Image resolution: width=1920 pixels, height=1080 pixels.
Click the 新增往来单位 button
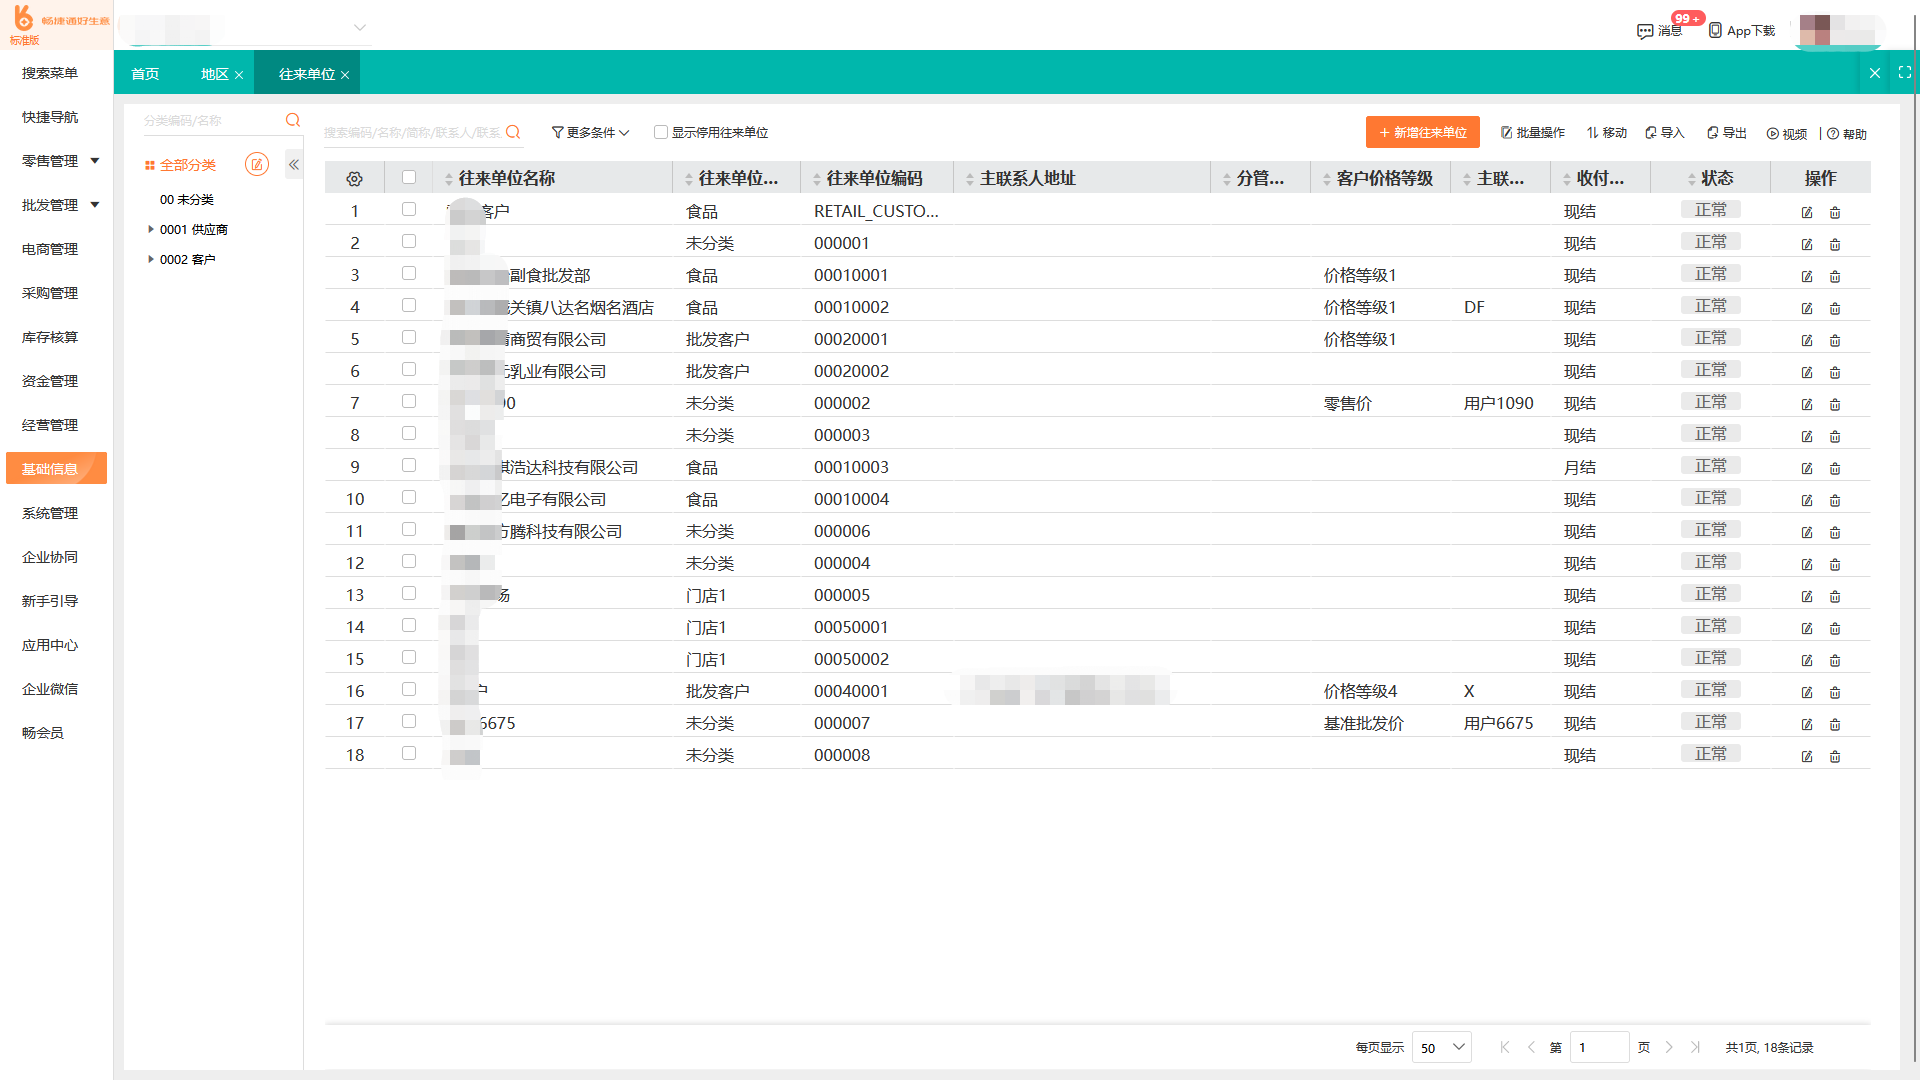(x=1424, y=131)
